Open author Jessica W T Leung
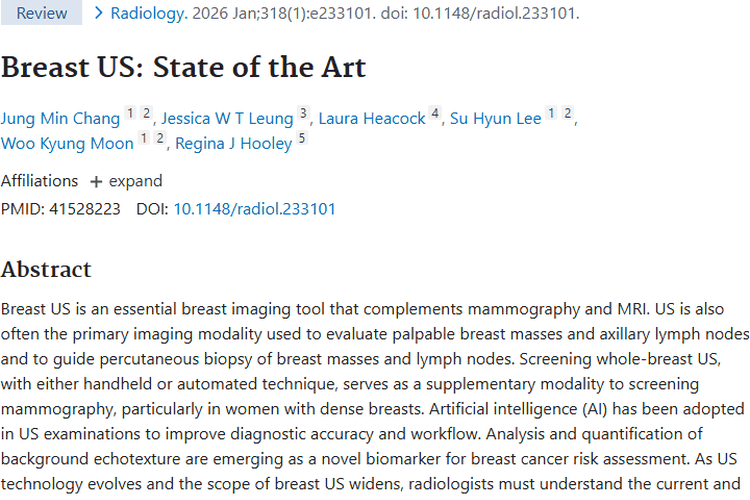This screenshot has width=750, height=500. [227, 118]
